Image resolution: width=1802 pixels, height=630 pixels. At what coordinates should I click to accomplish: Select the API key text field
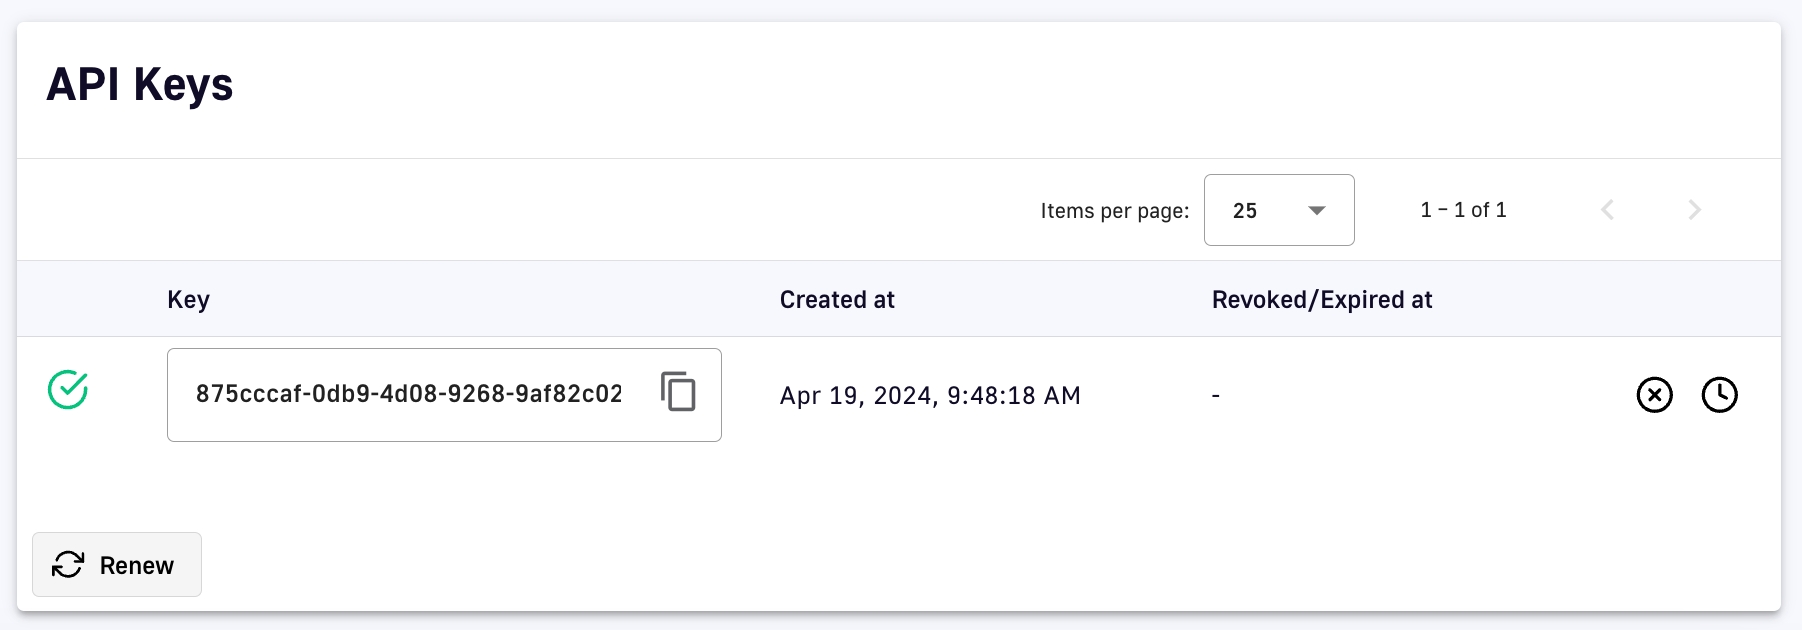[408, 394]
